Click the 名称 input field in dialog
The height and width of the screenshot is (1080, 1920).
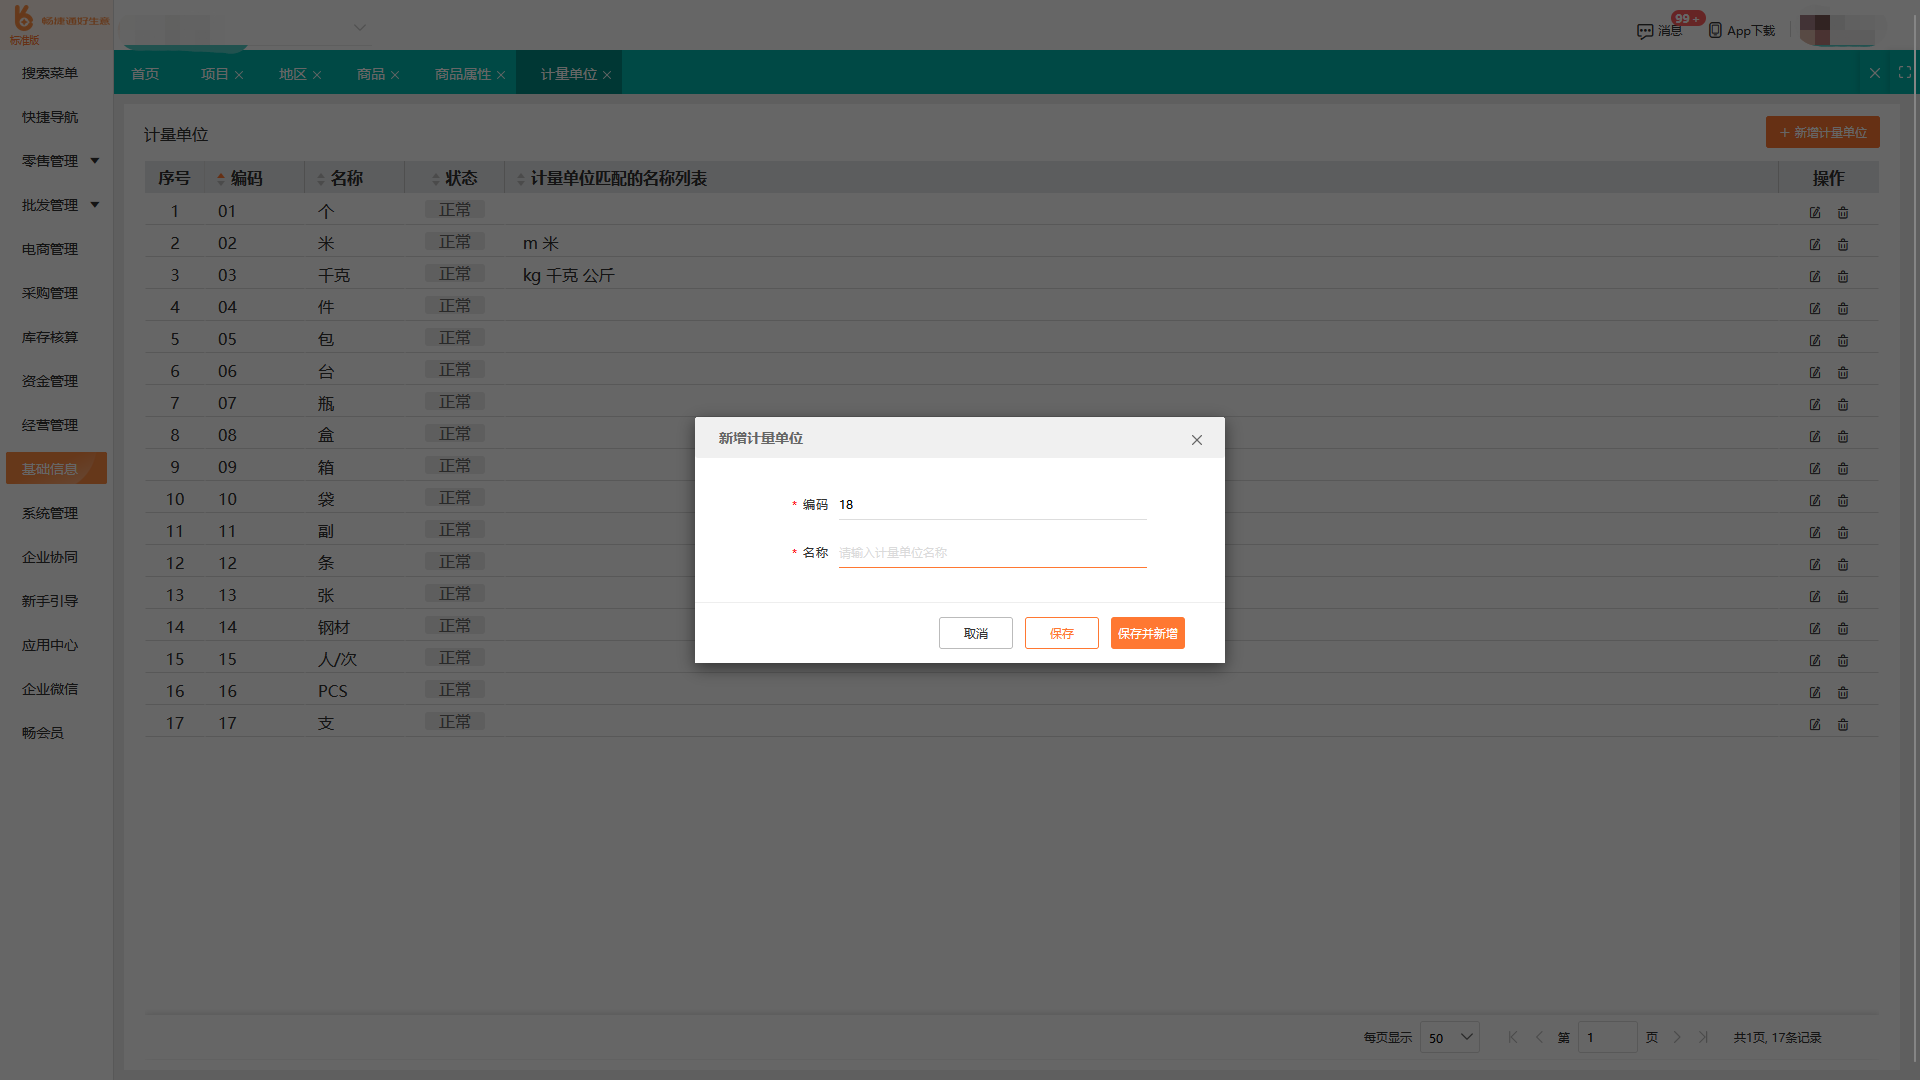(x=993, y=551)
